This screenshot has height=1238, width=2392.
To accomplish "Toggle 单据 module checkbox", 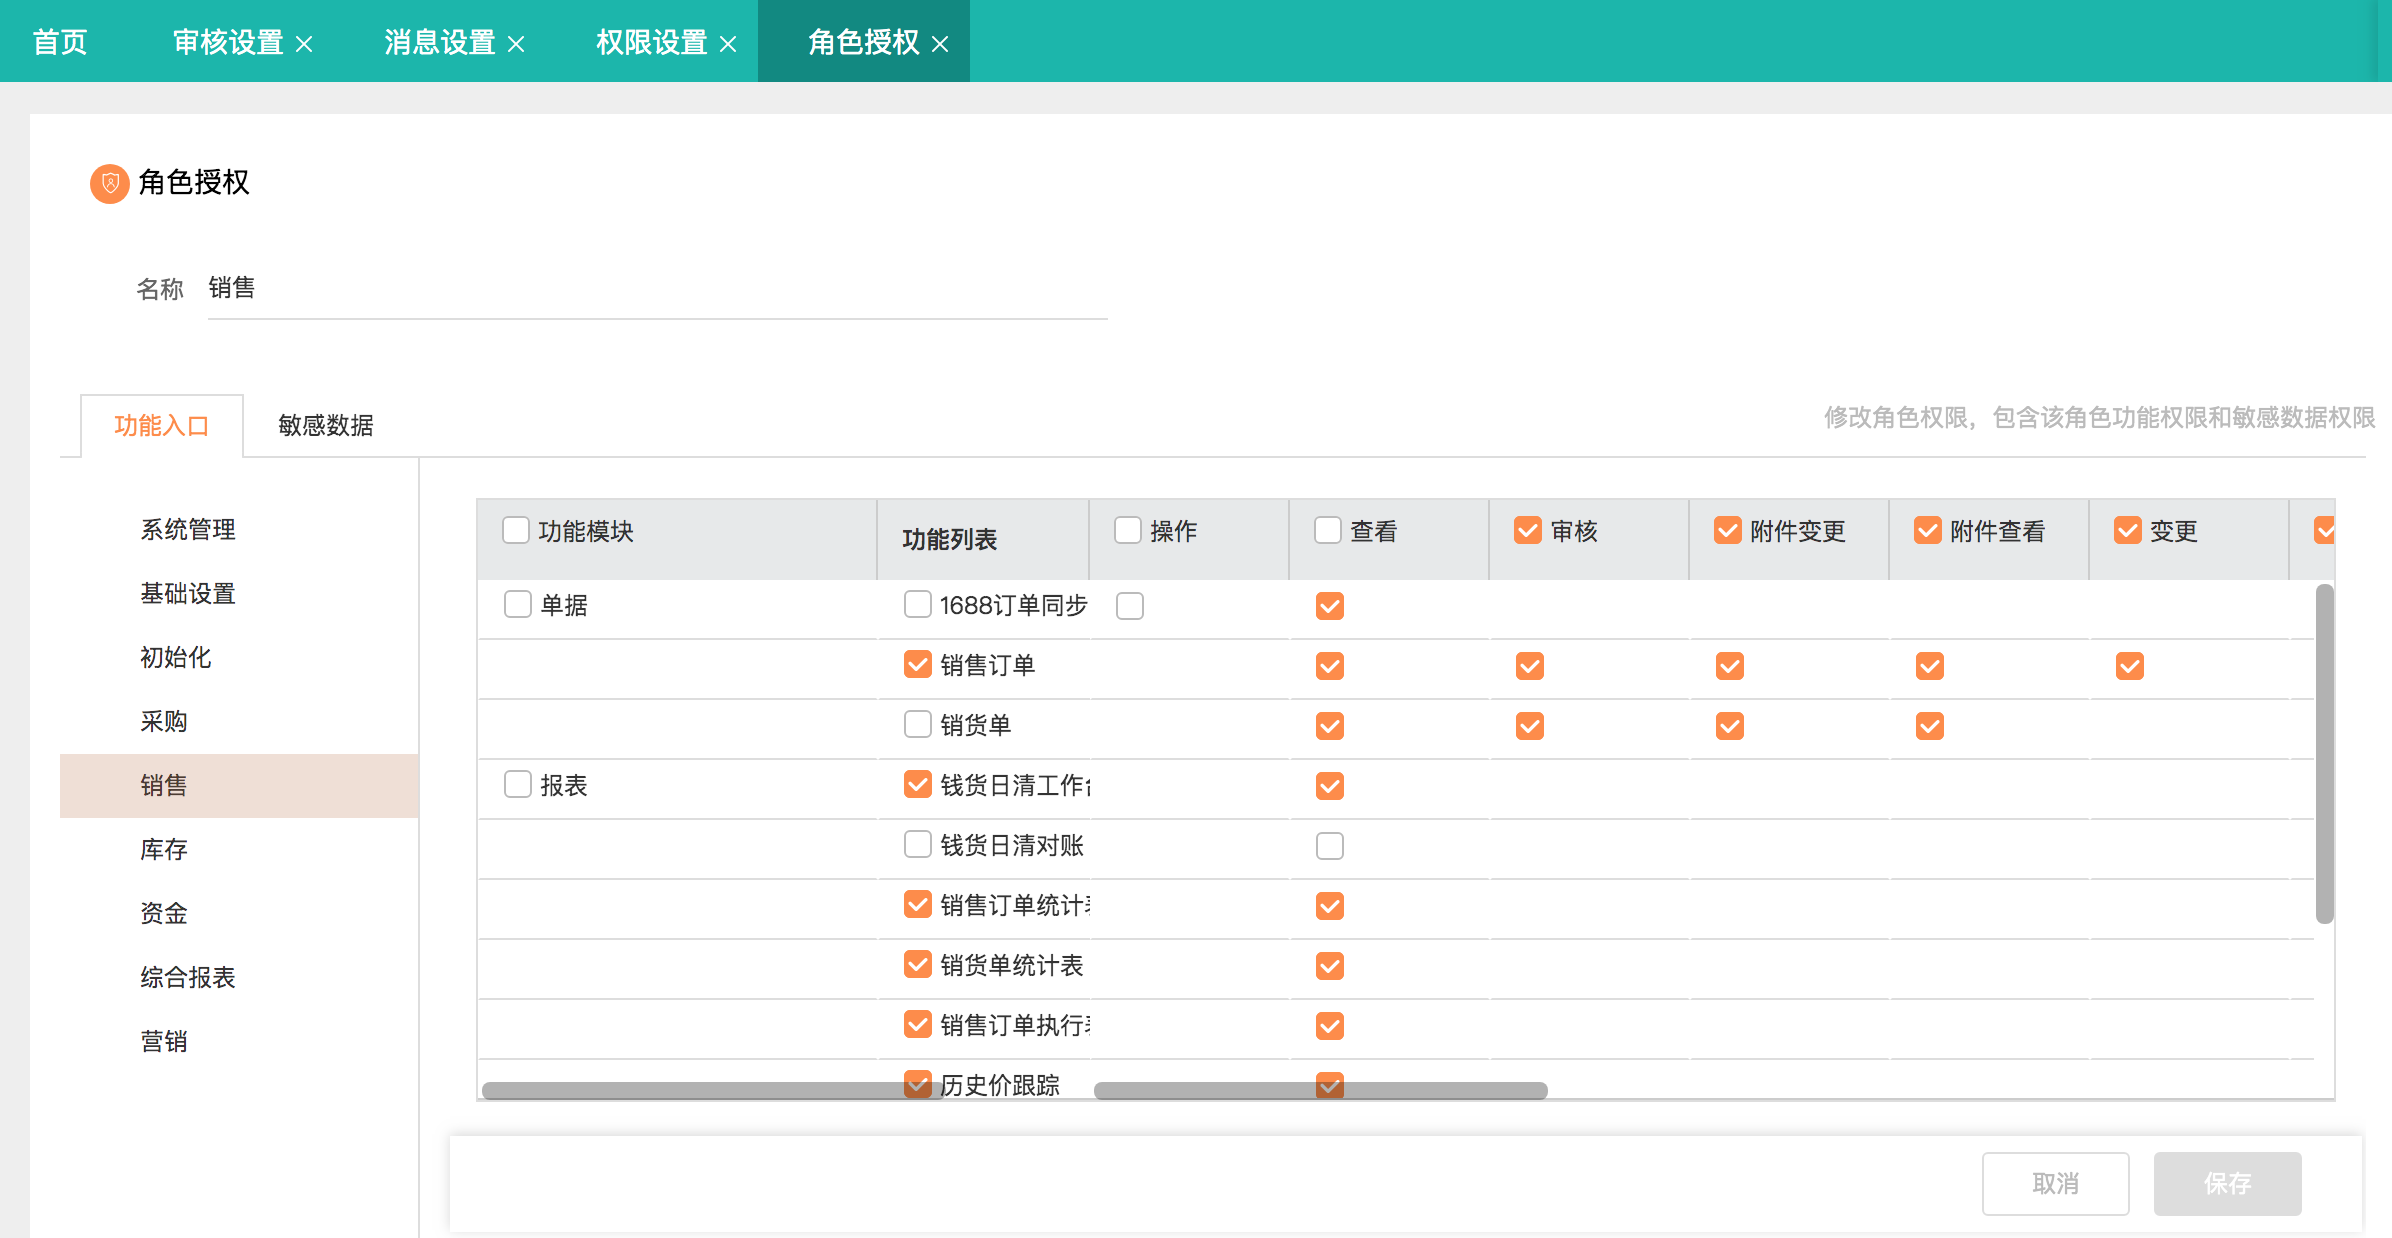I will tap(516, 605).
